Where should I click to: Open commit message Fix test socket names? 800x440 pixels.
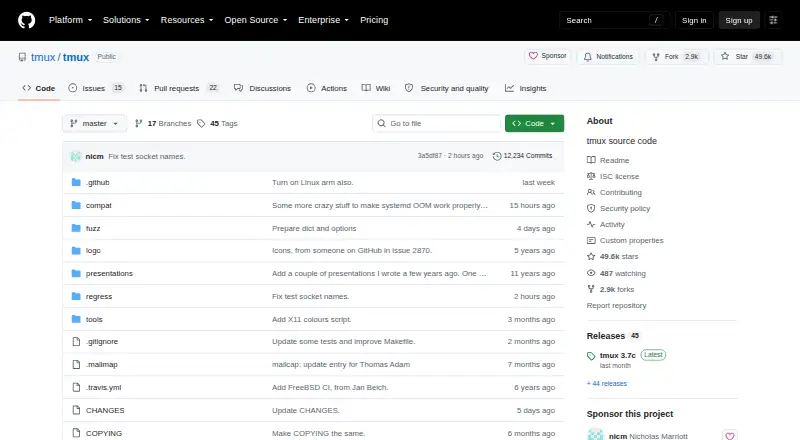click(147, 156)
